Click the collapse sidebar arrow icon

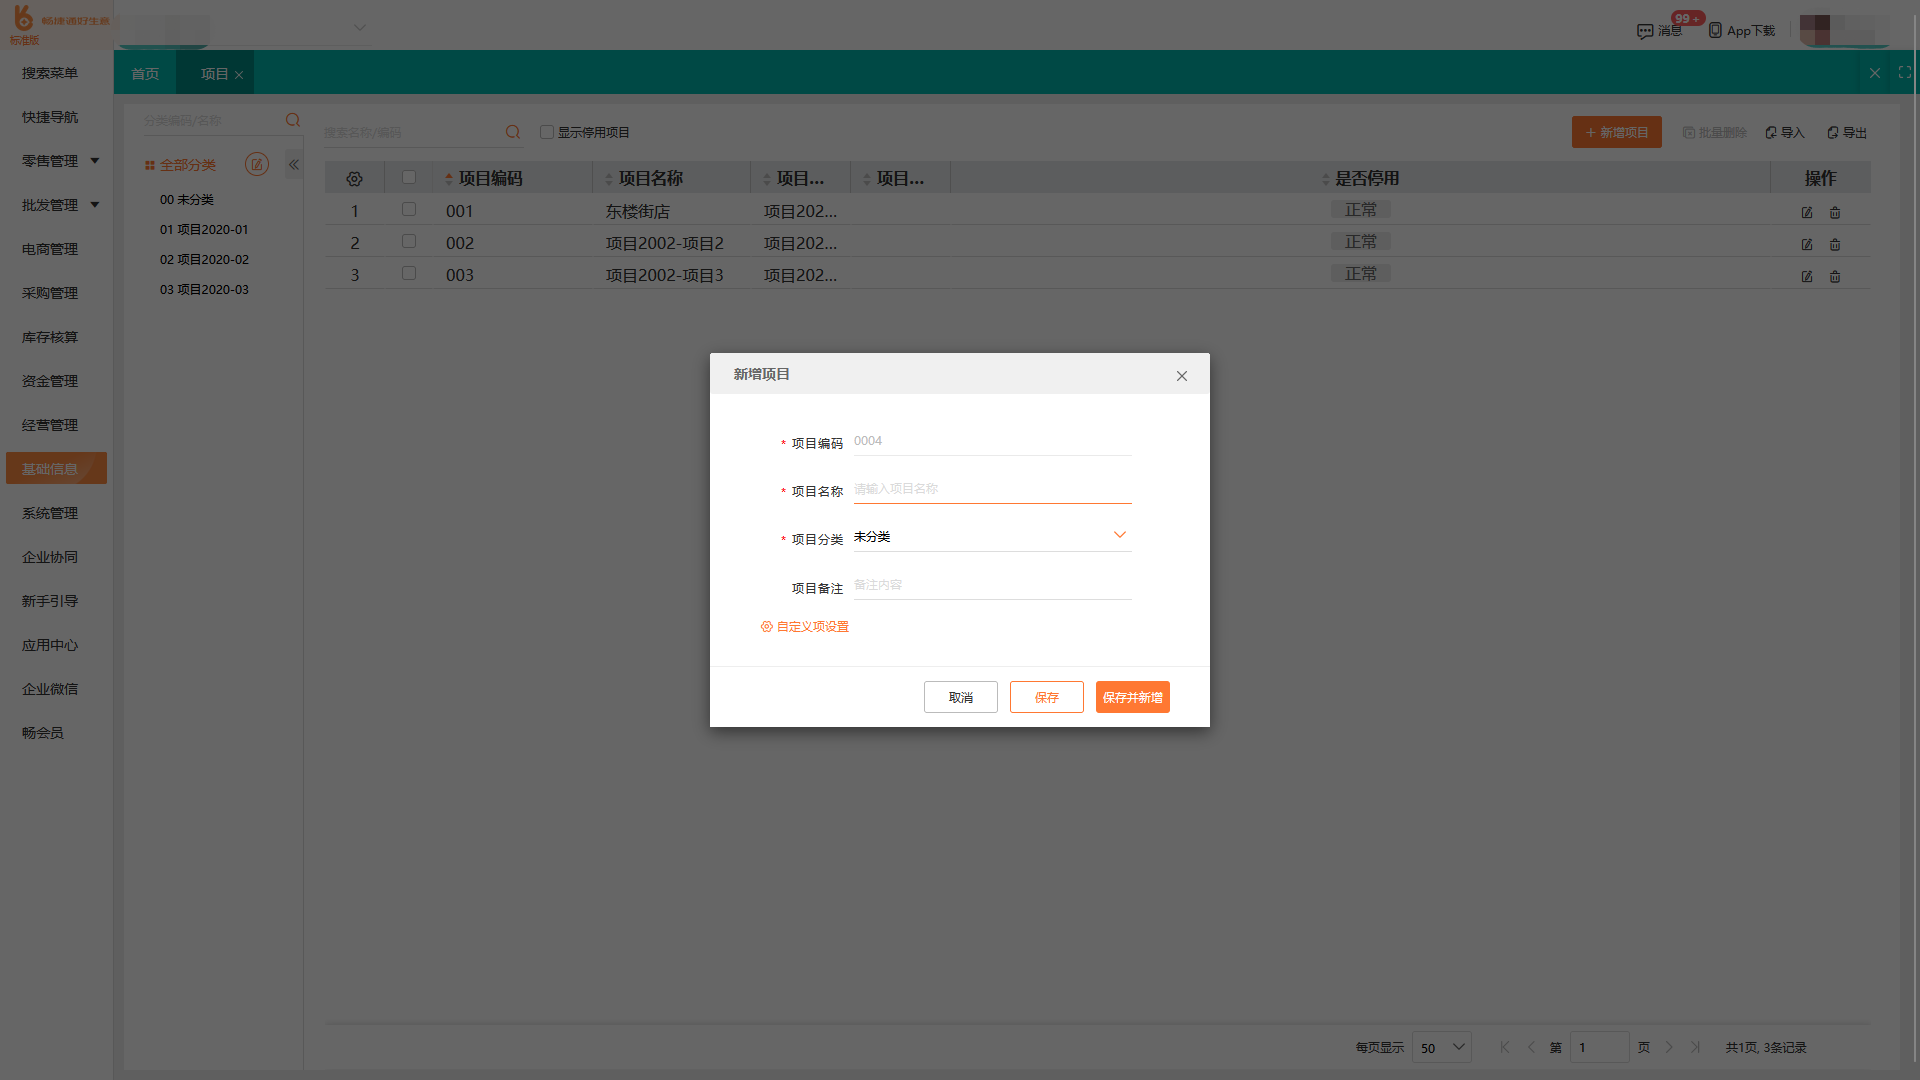point(294,164)
